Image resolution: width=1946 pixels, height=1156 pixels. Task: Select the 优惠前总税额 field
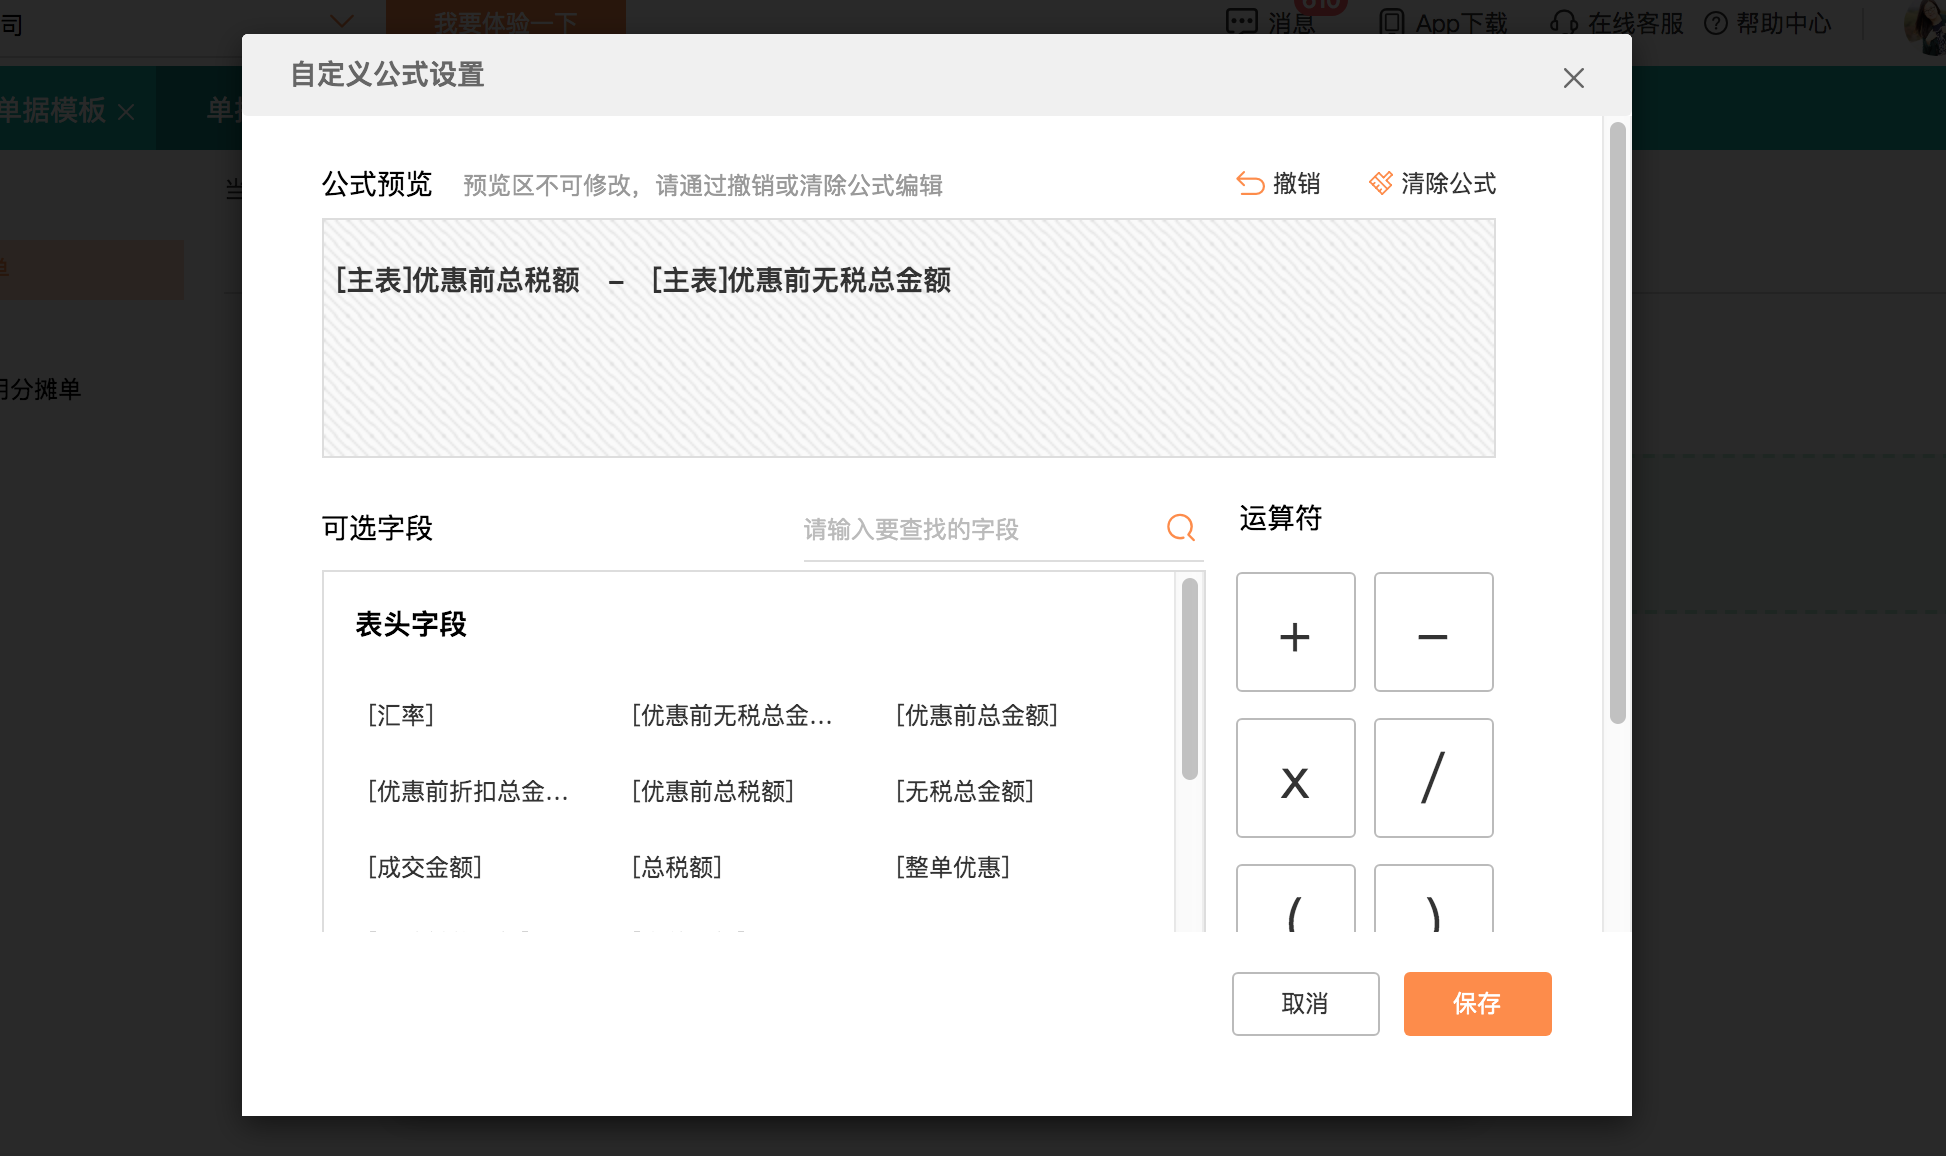point(714,791)
